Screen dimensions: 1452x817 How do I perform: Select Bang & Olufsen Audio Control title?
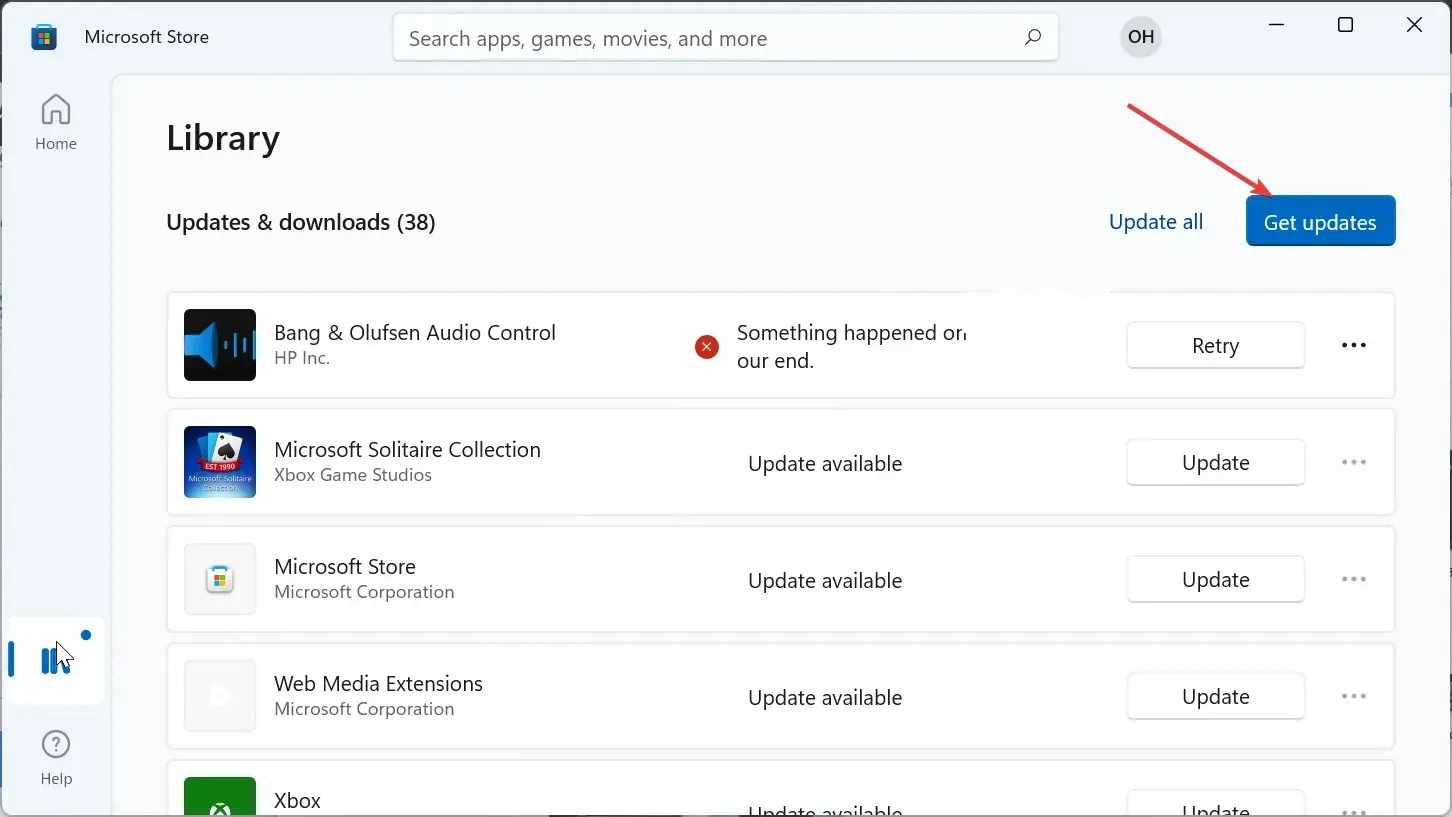tap(415, 333)
